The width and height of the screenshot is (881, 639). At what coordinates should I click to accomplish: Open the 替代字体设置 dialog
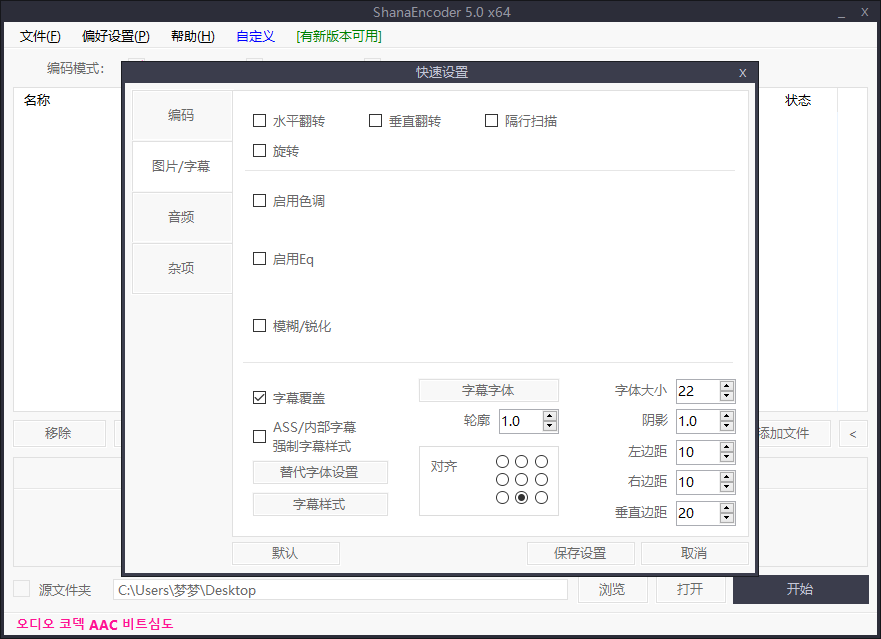[x=320, y=472]
